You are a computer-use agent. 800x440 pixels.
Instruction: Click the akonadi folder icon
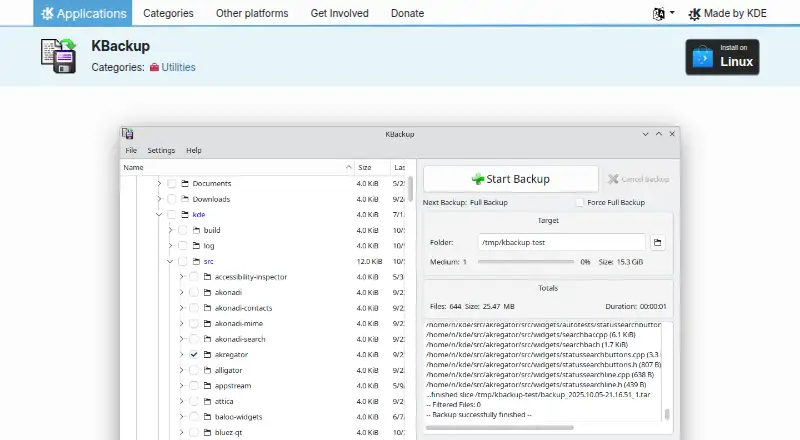[207, 292]
